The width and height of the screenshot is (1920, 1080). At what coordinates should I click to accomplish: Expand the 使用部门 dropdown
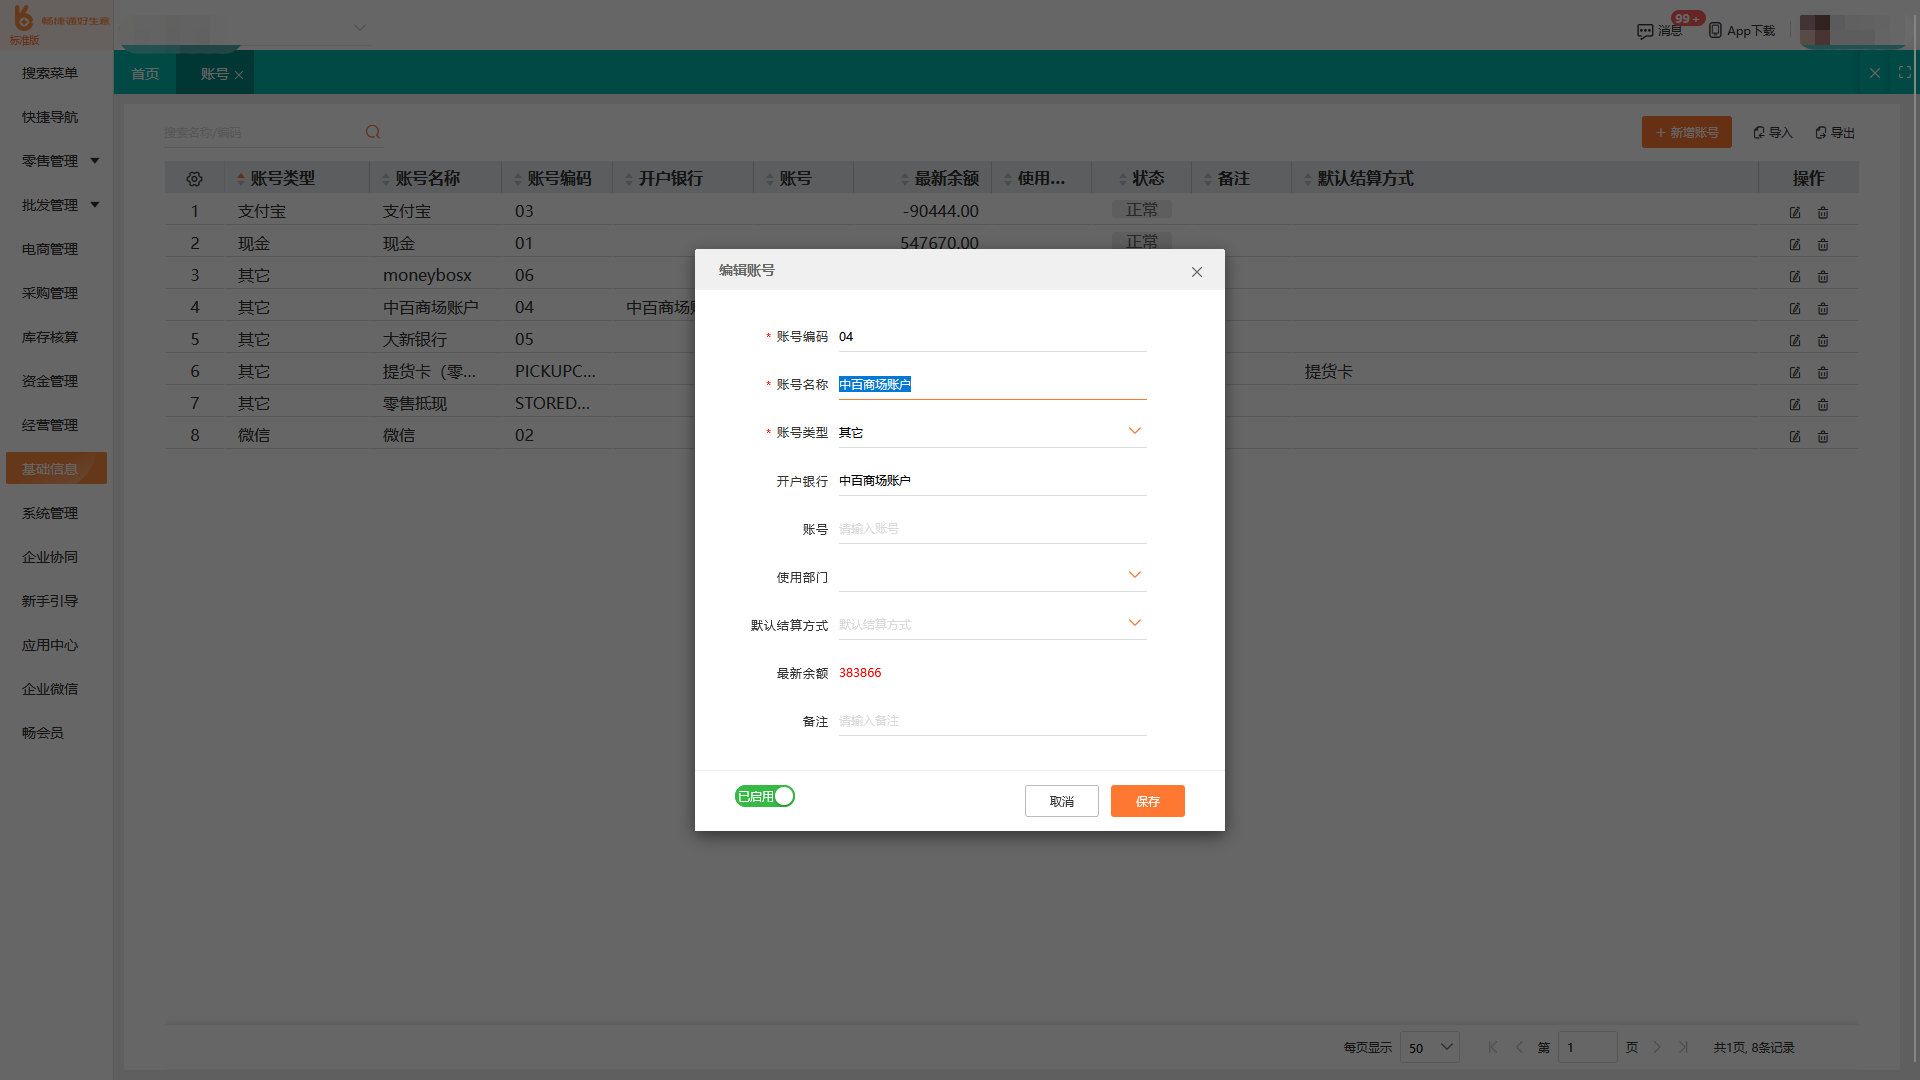[x=1134, y=575]
